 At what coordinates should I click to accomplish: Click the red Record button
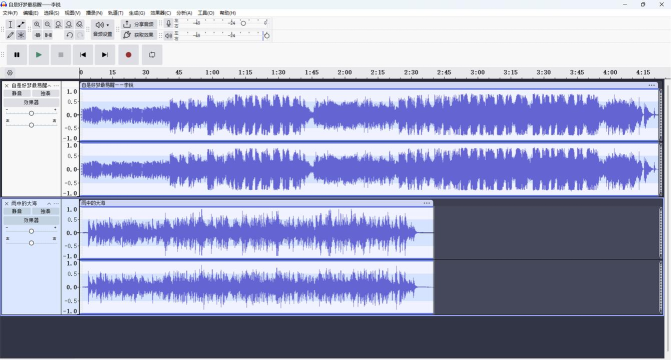[128, 55]
